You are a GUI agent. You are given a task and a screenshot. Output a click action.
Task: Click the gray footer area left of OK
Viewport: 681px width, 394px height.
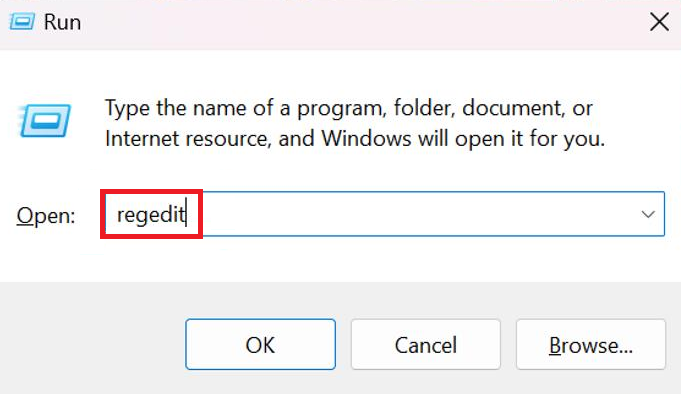point(91,343)
